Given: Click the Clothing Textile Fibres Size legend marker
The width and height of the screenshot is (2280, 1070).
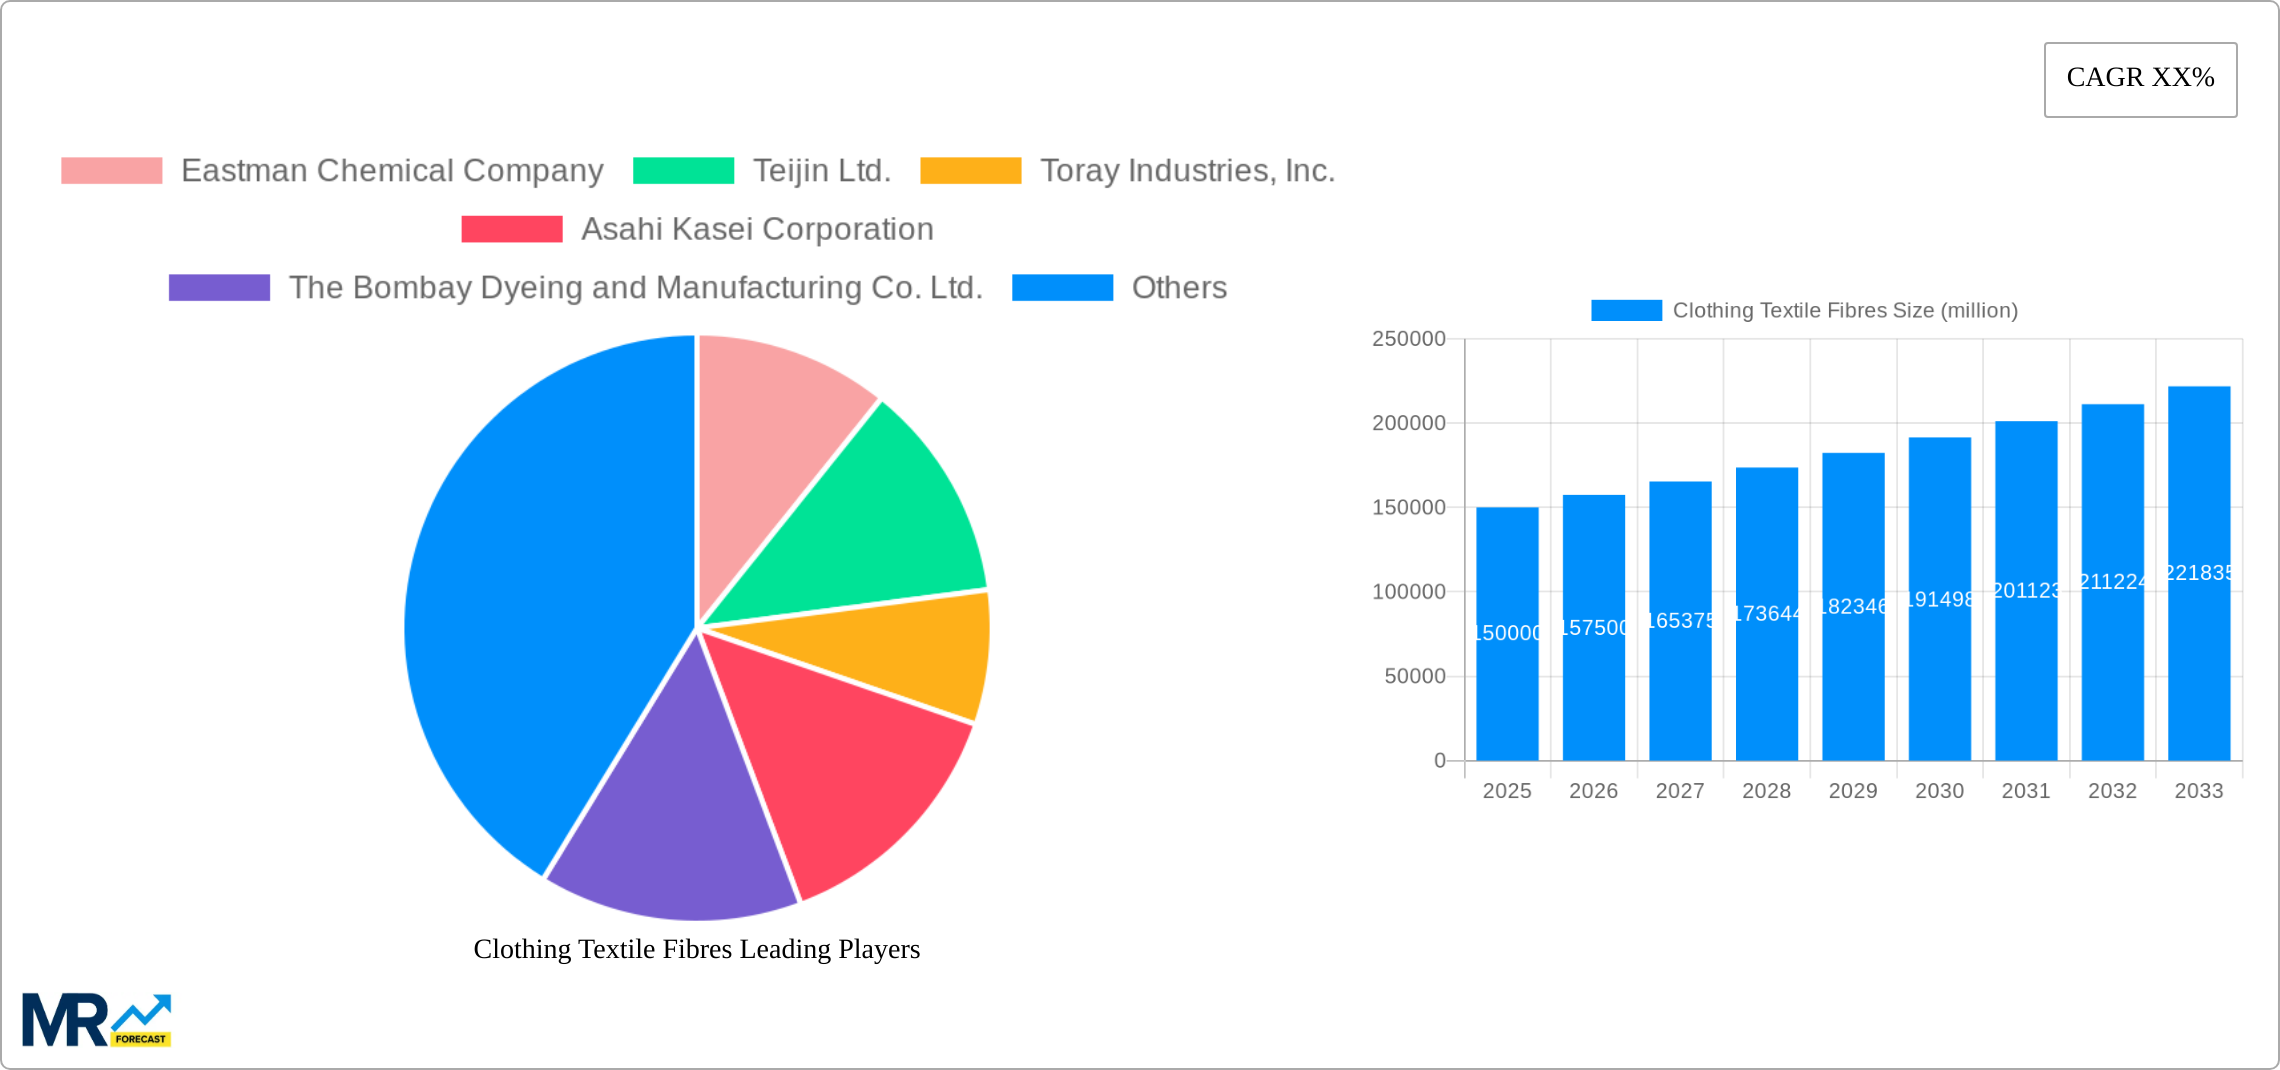Looking at the screenshot, I should tap(1629, 311).
